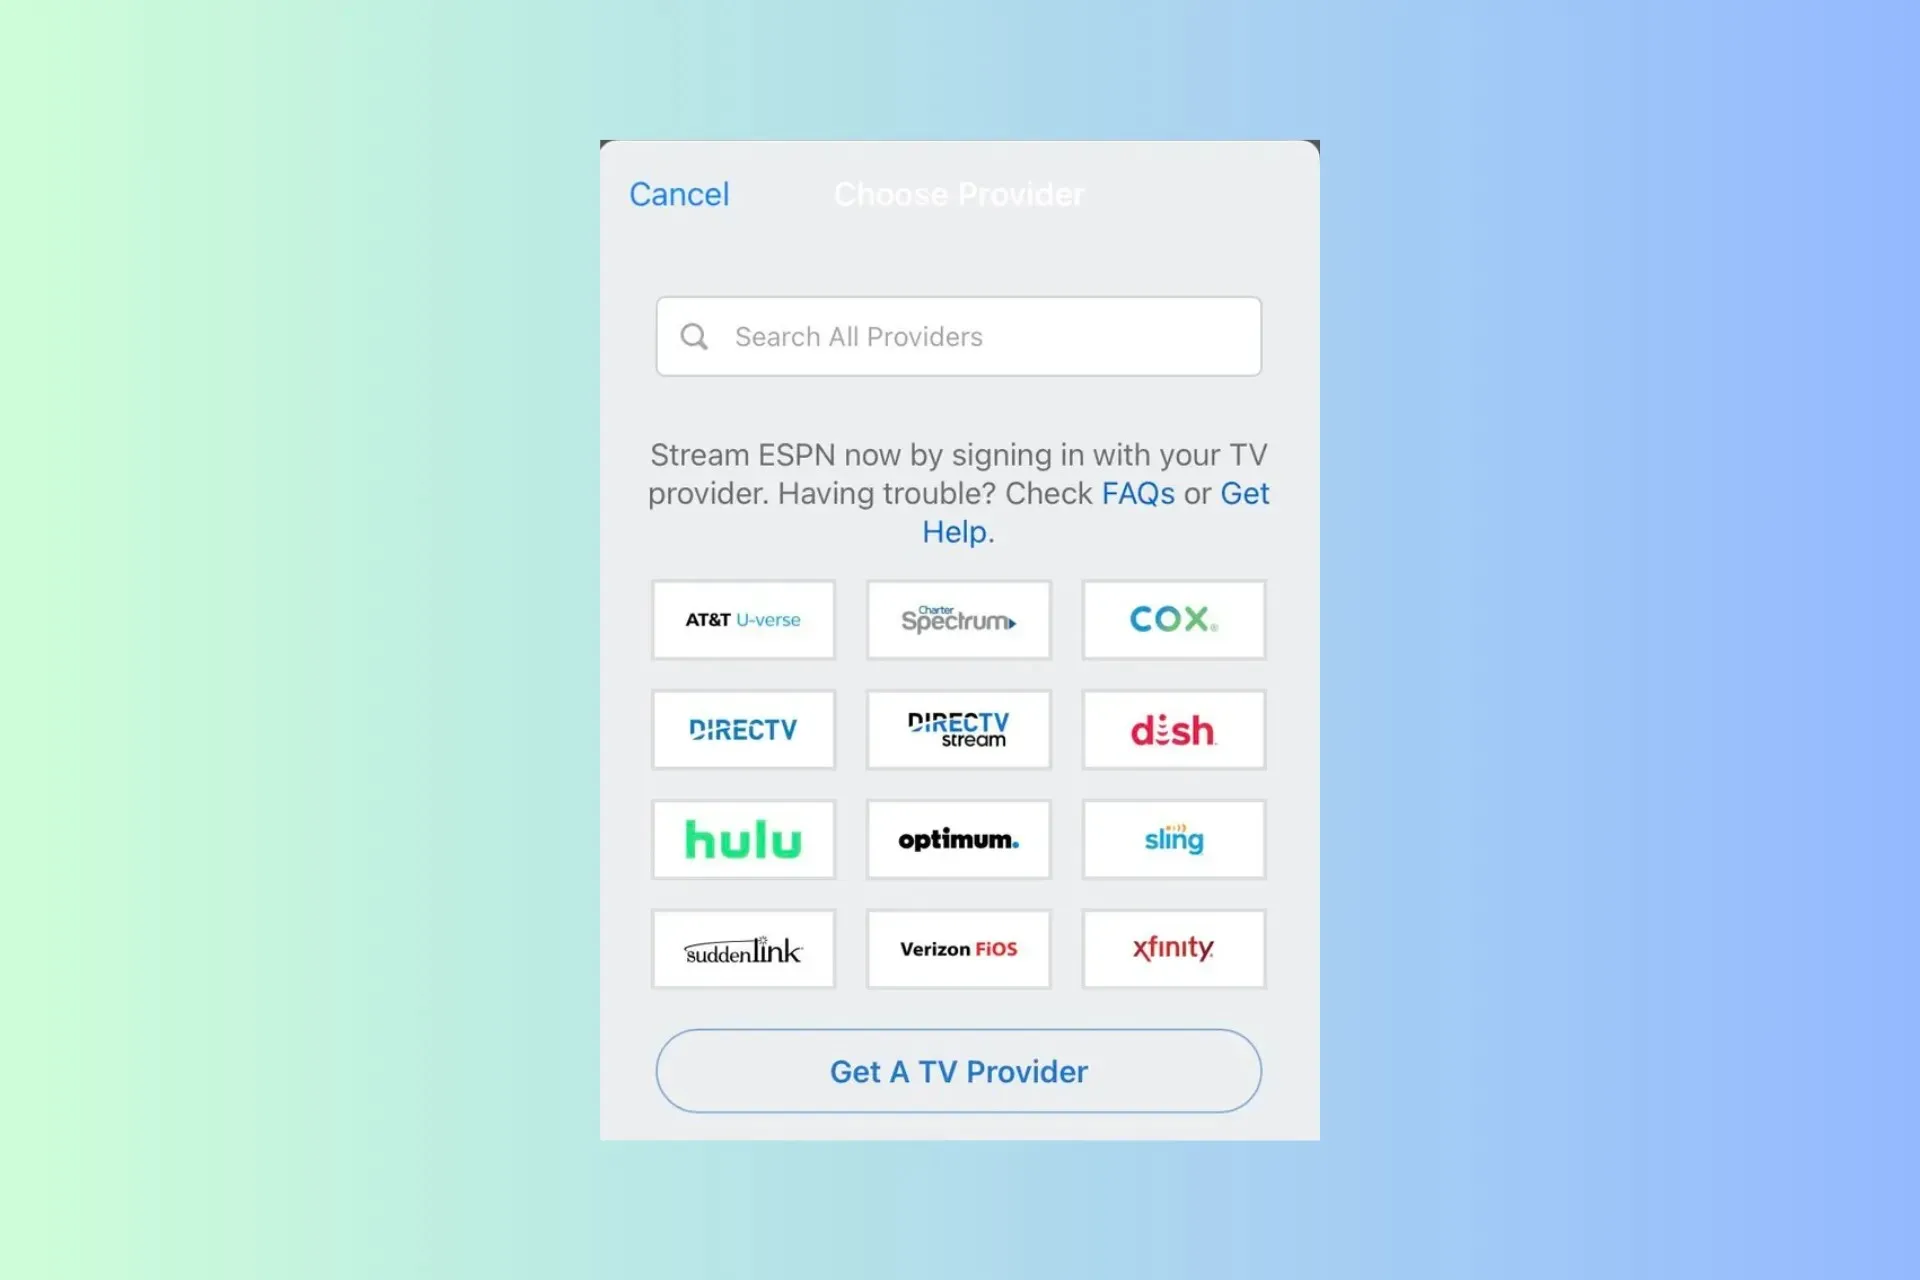
Task: Click Cancel to dismiss provider dialog
Action: [679, 193]
